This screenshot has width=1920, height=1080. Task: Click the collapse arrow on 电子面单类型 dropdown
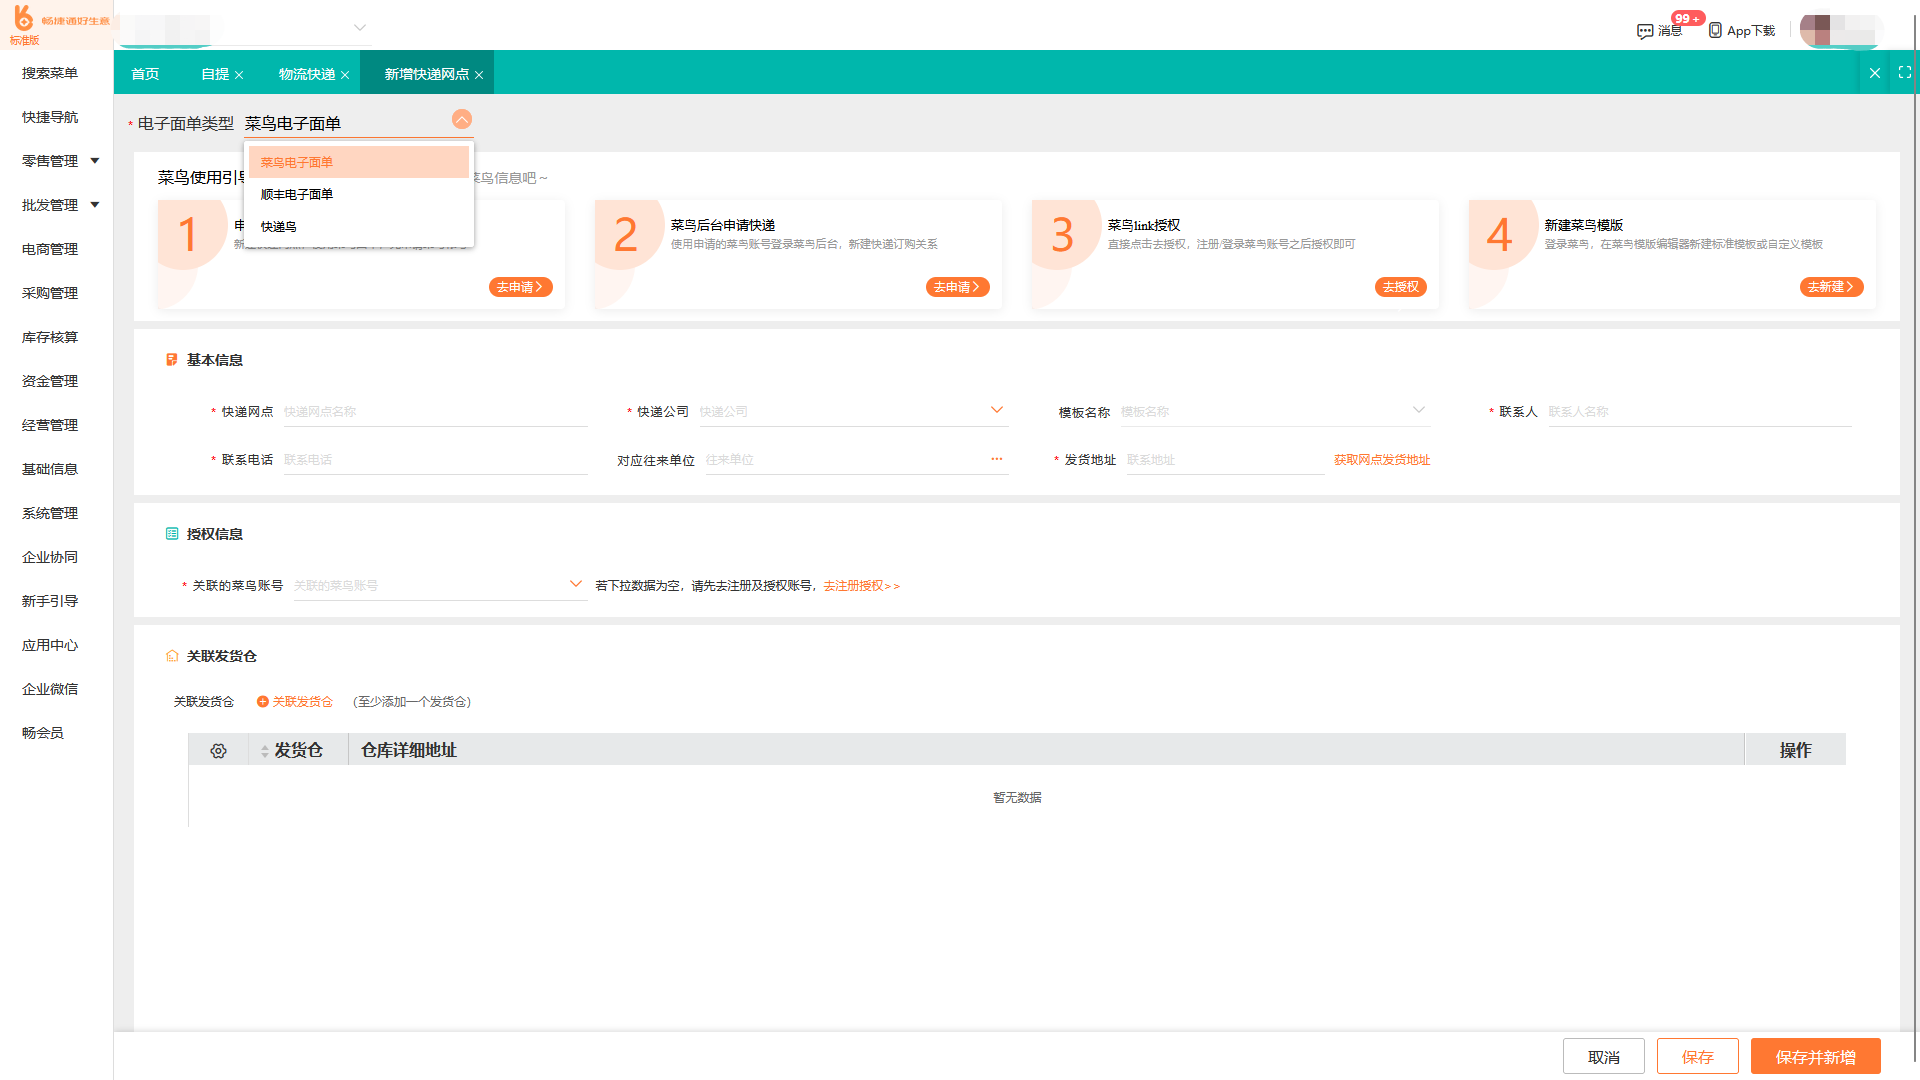[x=460, y=121]
